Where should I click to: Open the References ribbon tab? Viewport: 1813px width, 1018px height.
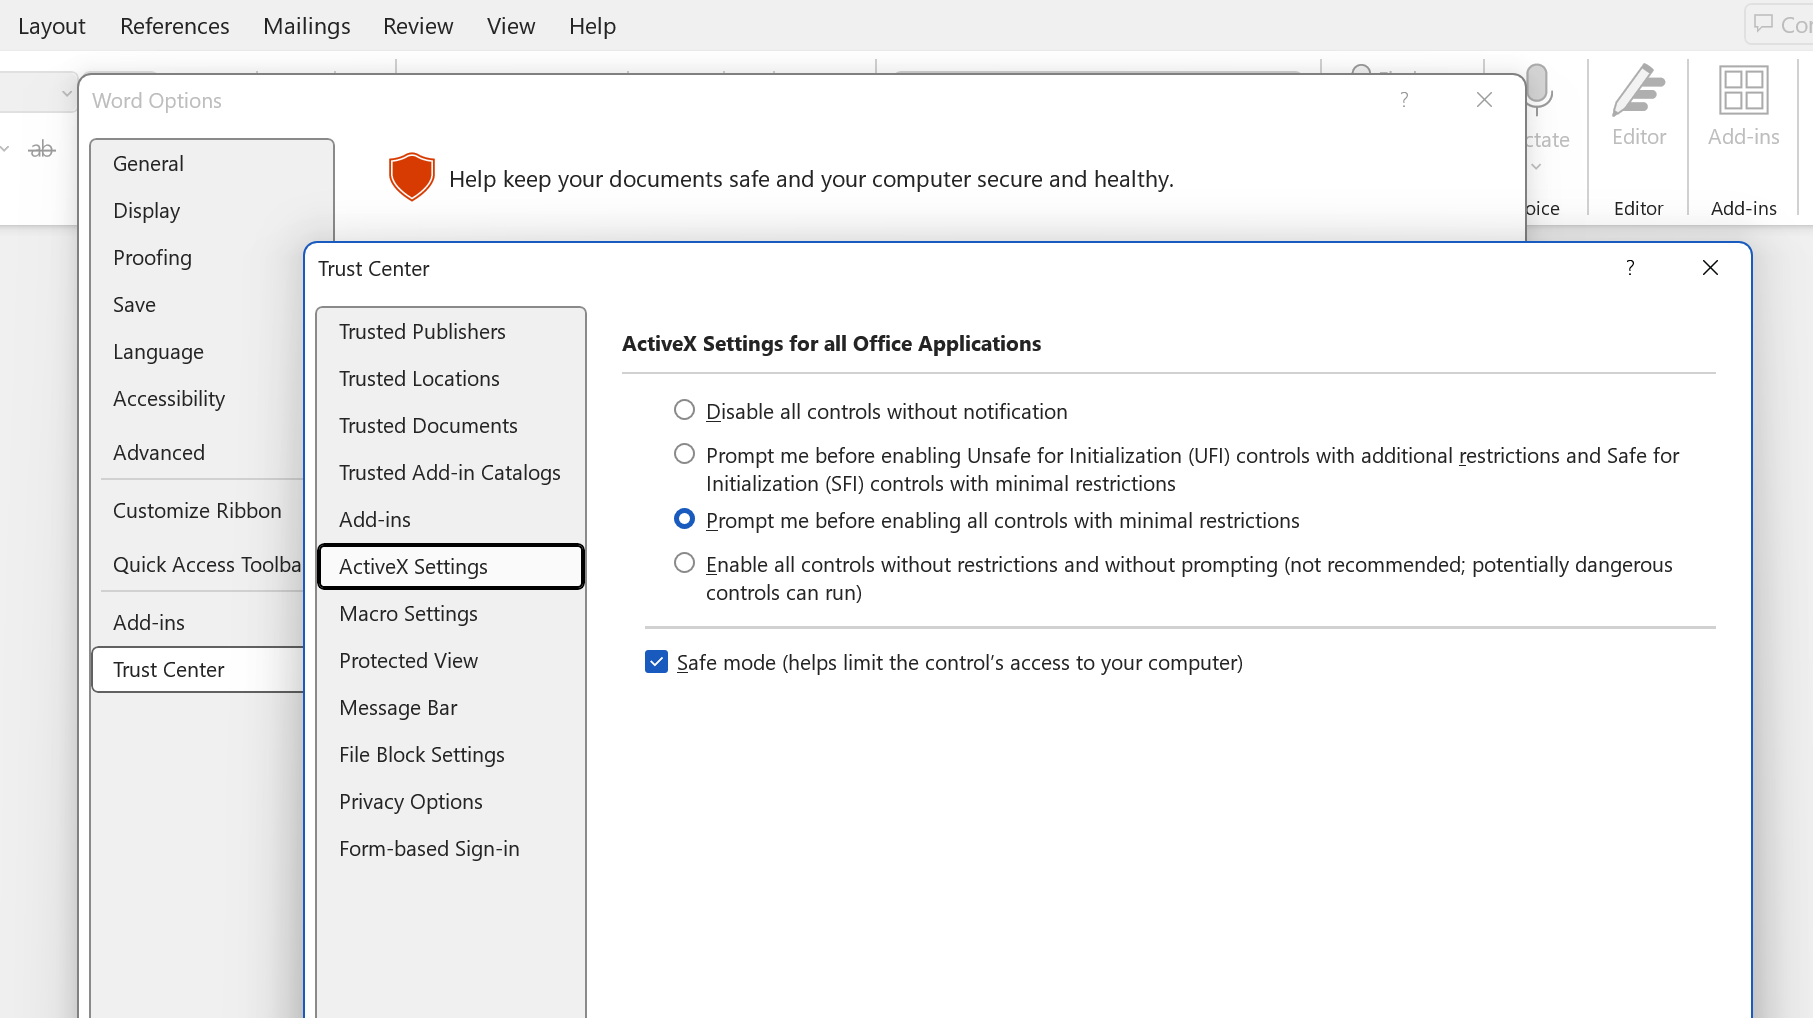[x=175, y=26]
